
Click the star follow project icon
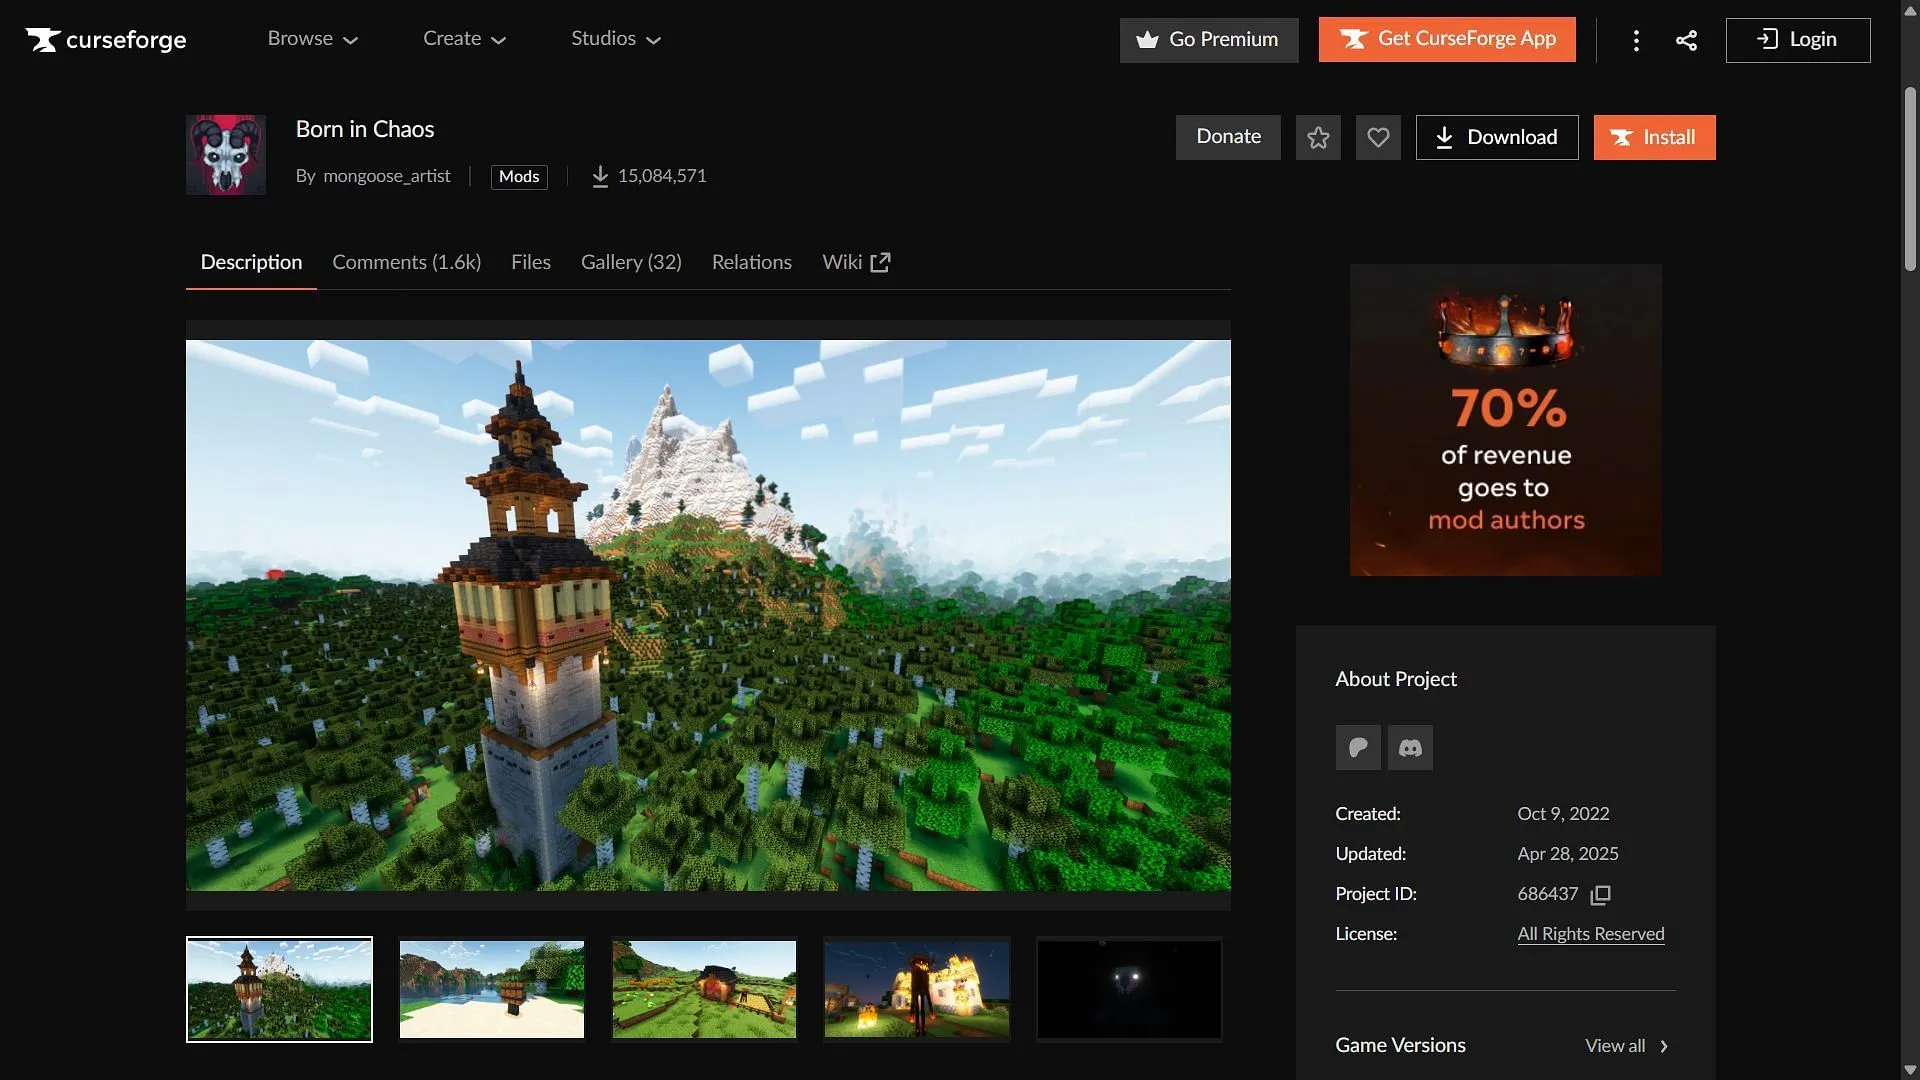click(1318, 137)
